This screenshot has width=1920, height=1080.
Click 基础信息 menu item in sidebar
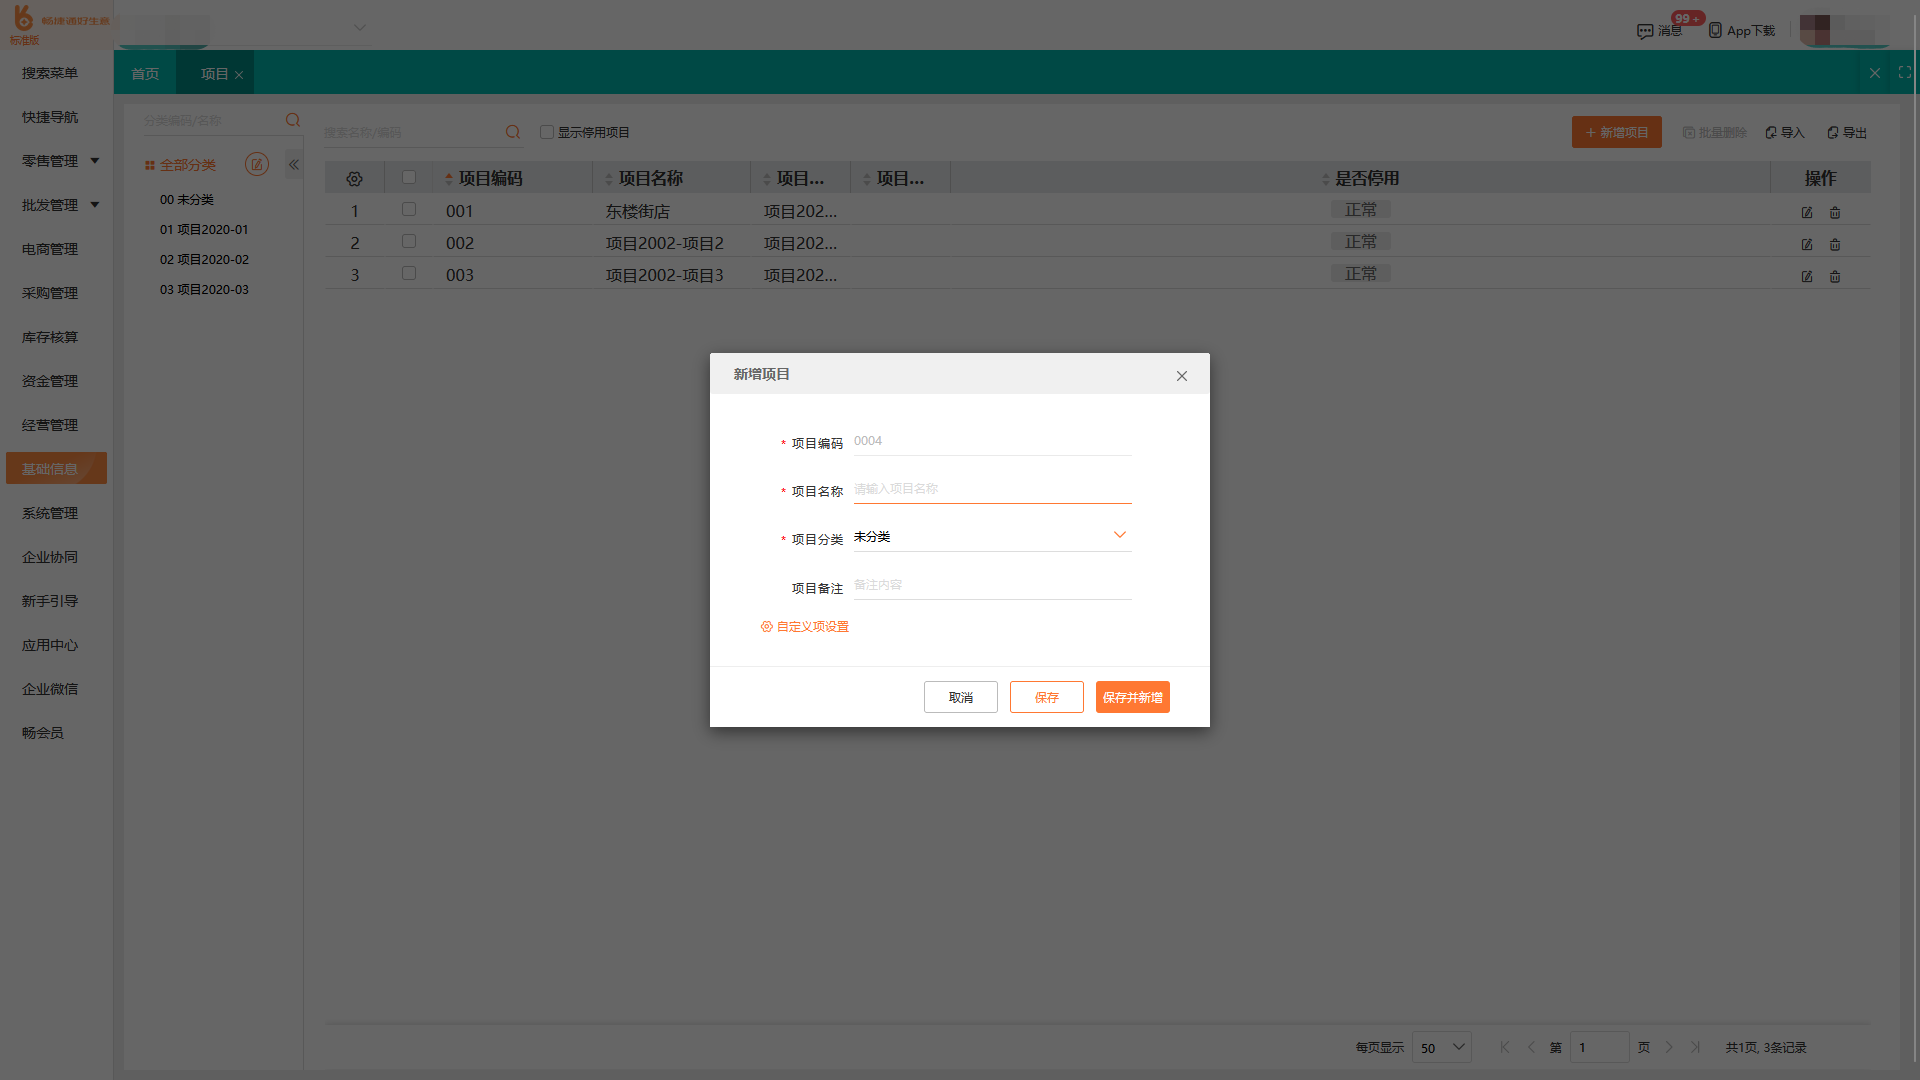pos(54,468)
